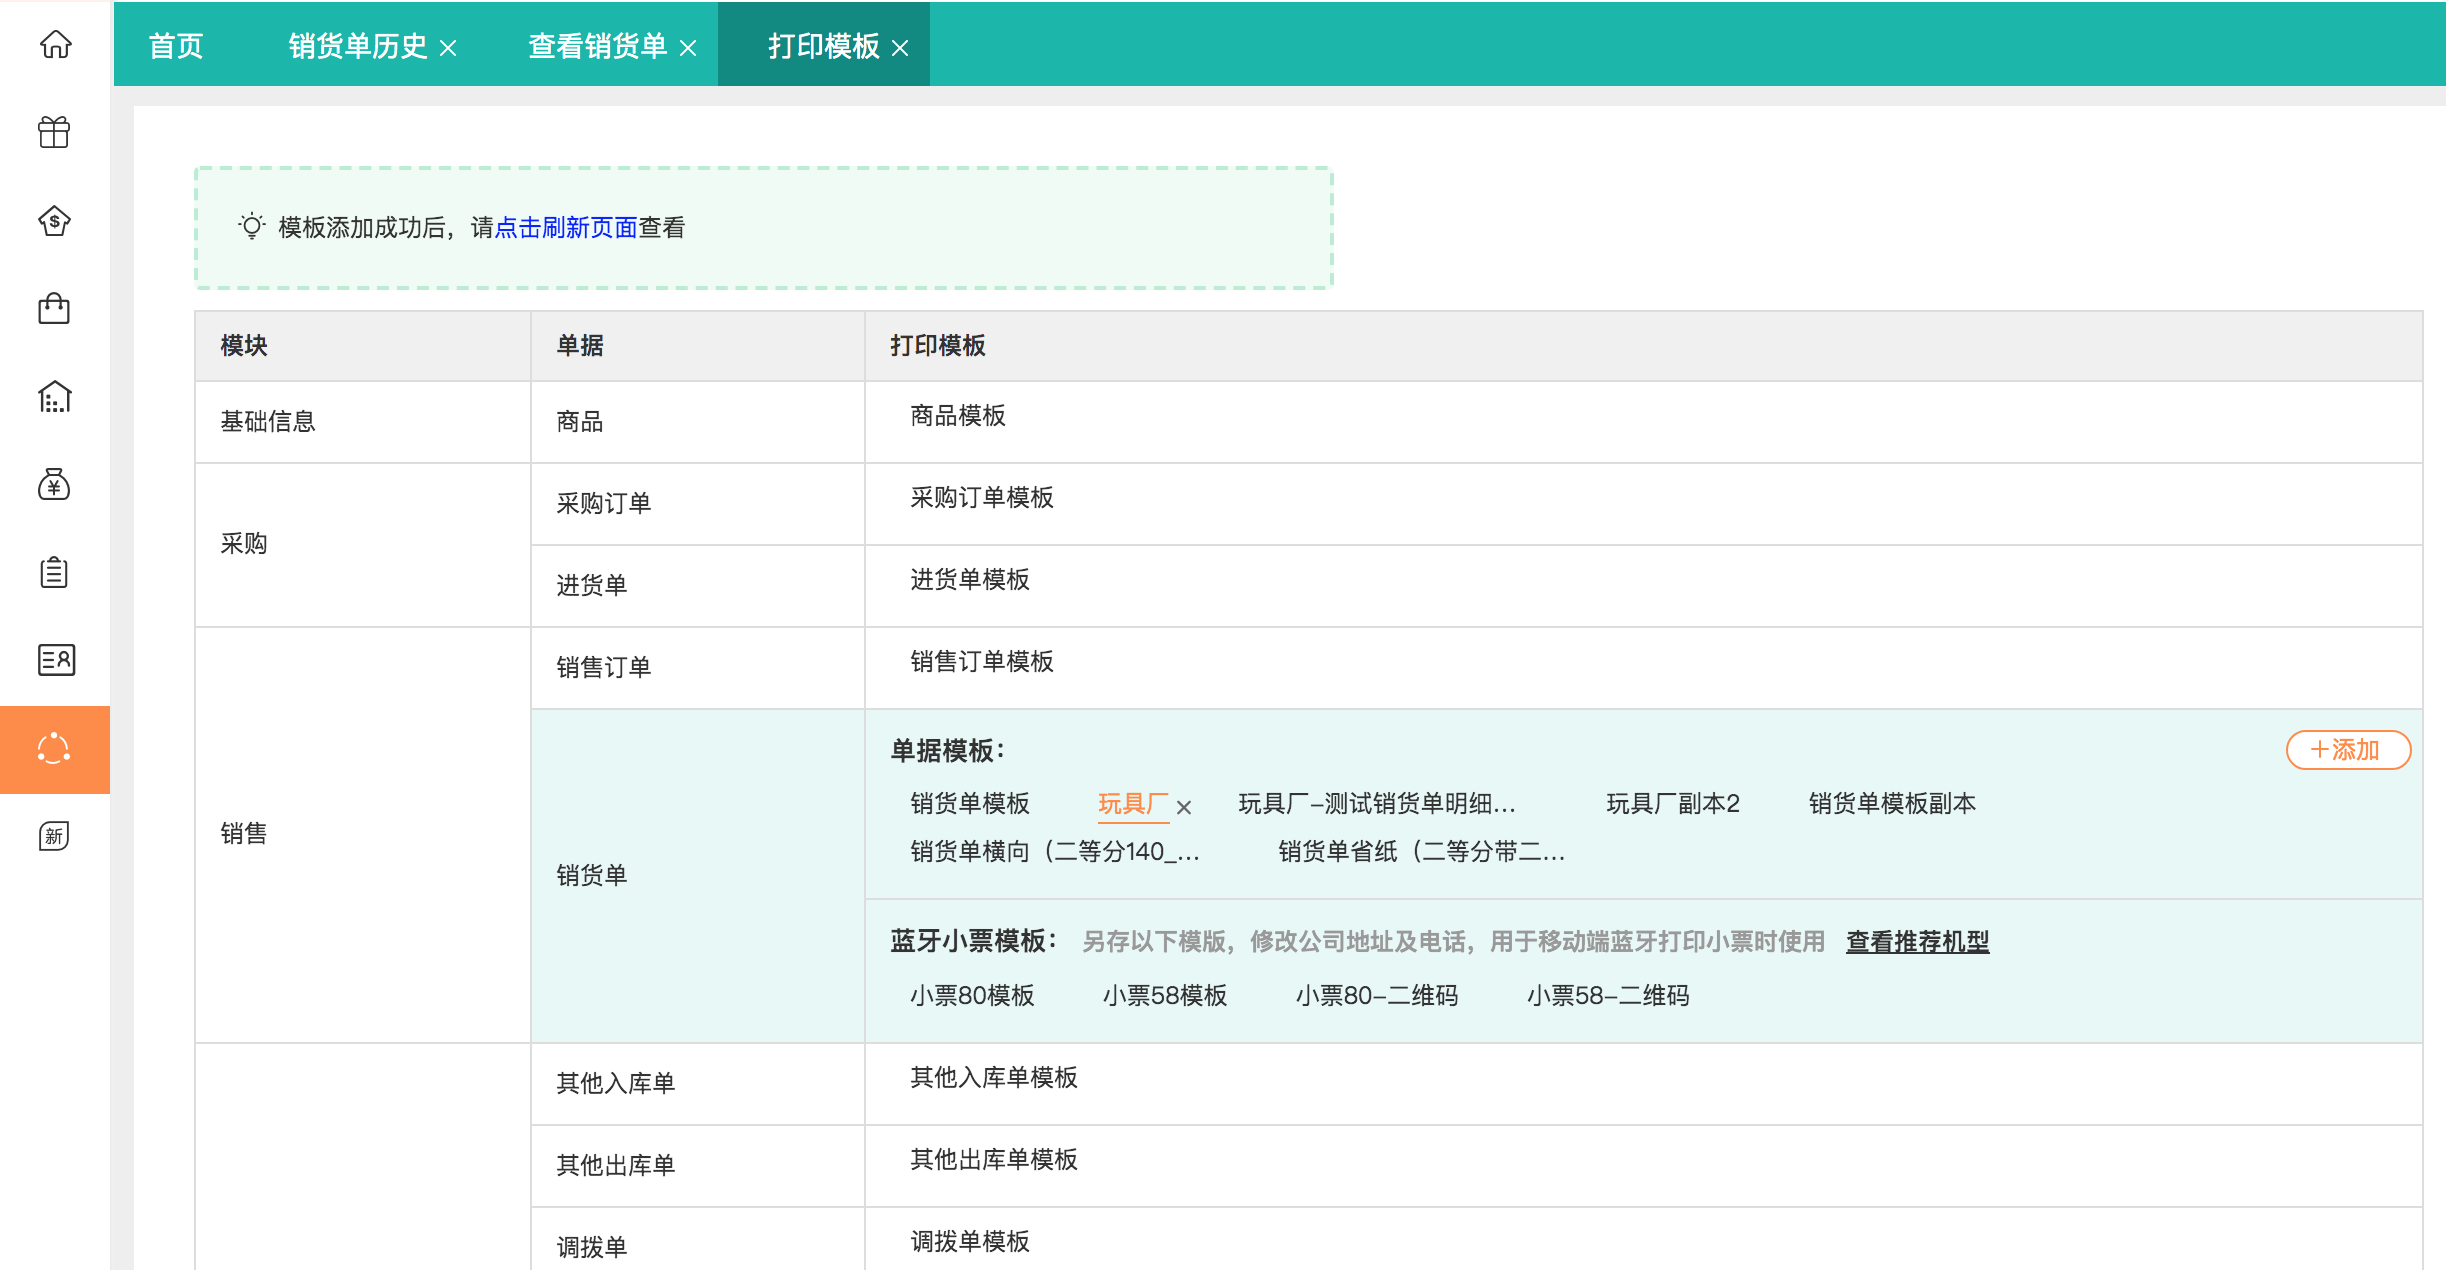Click the home/dashboard icon in sidebar
The width and height of the screenshot is (2446, 1270).
55,45
